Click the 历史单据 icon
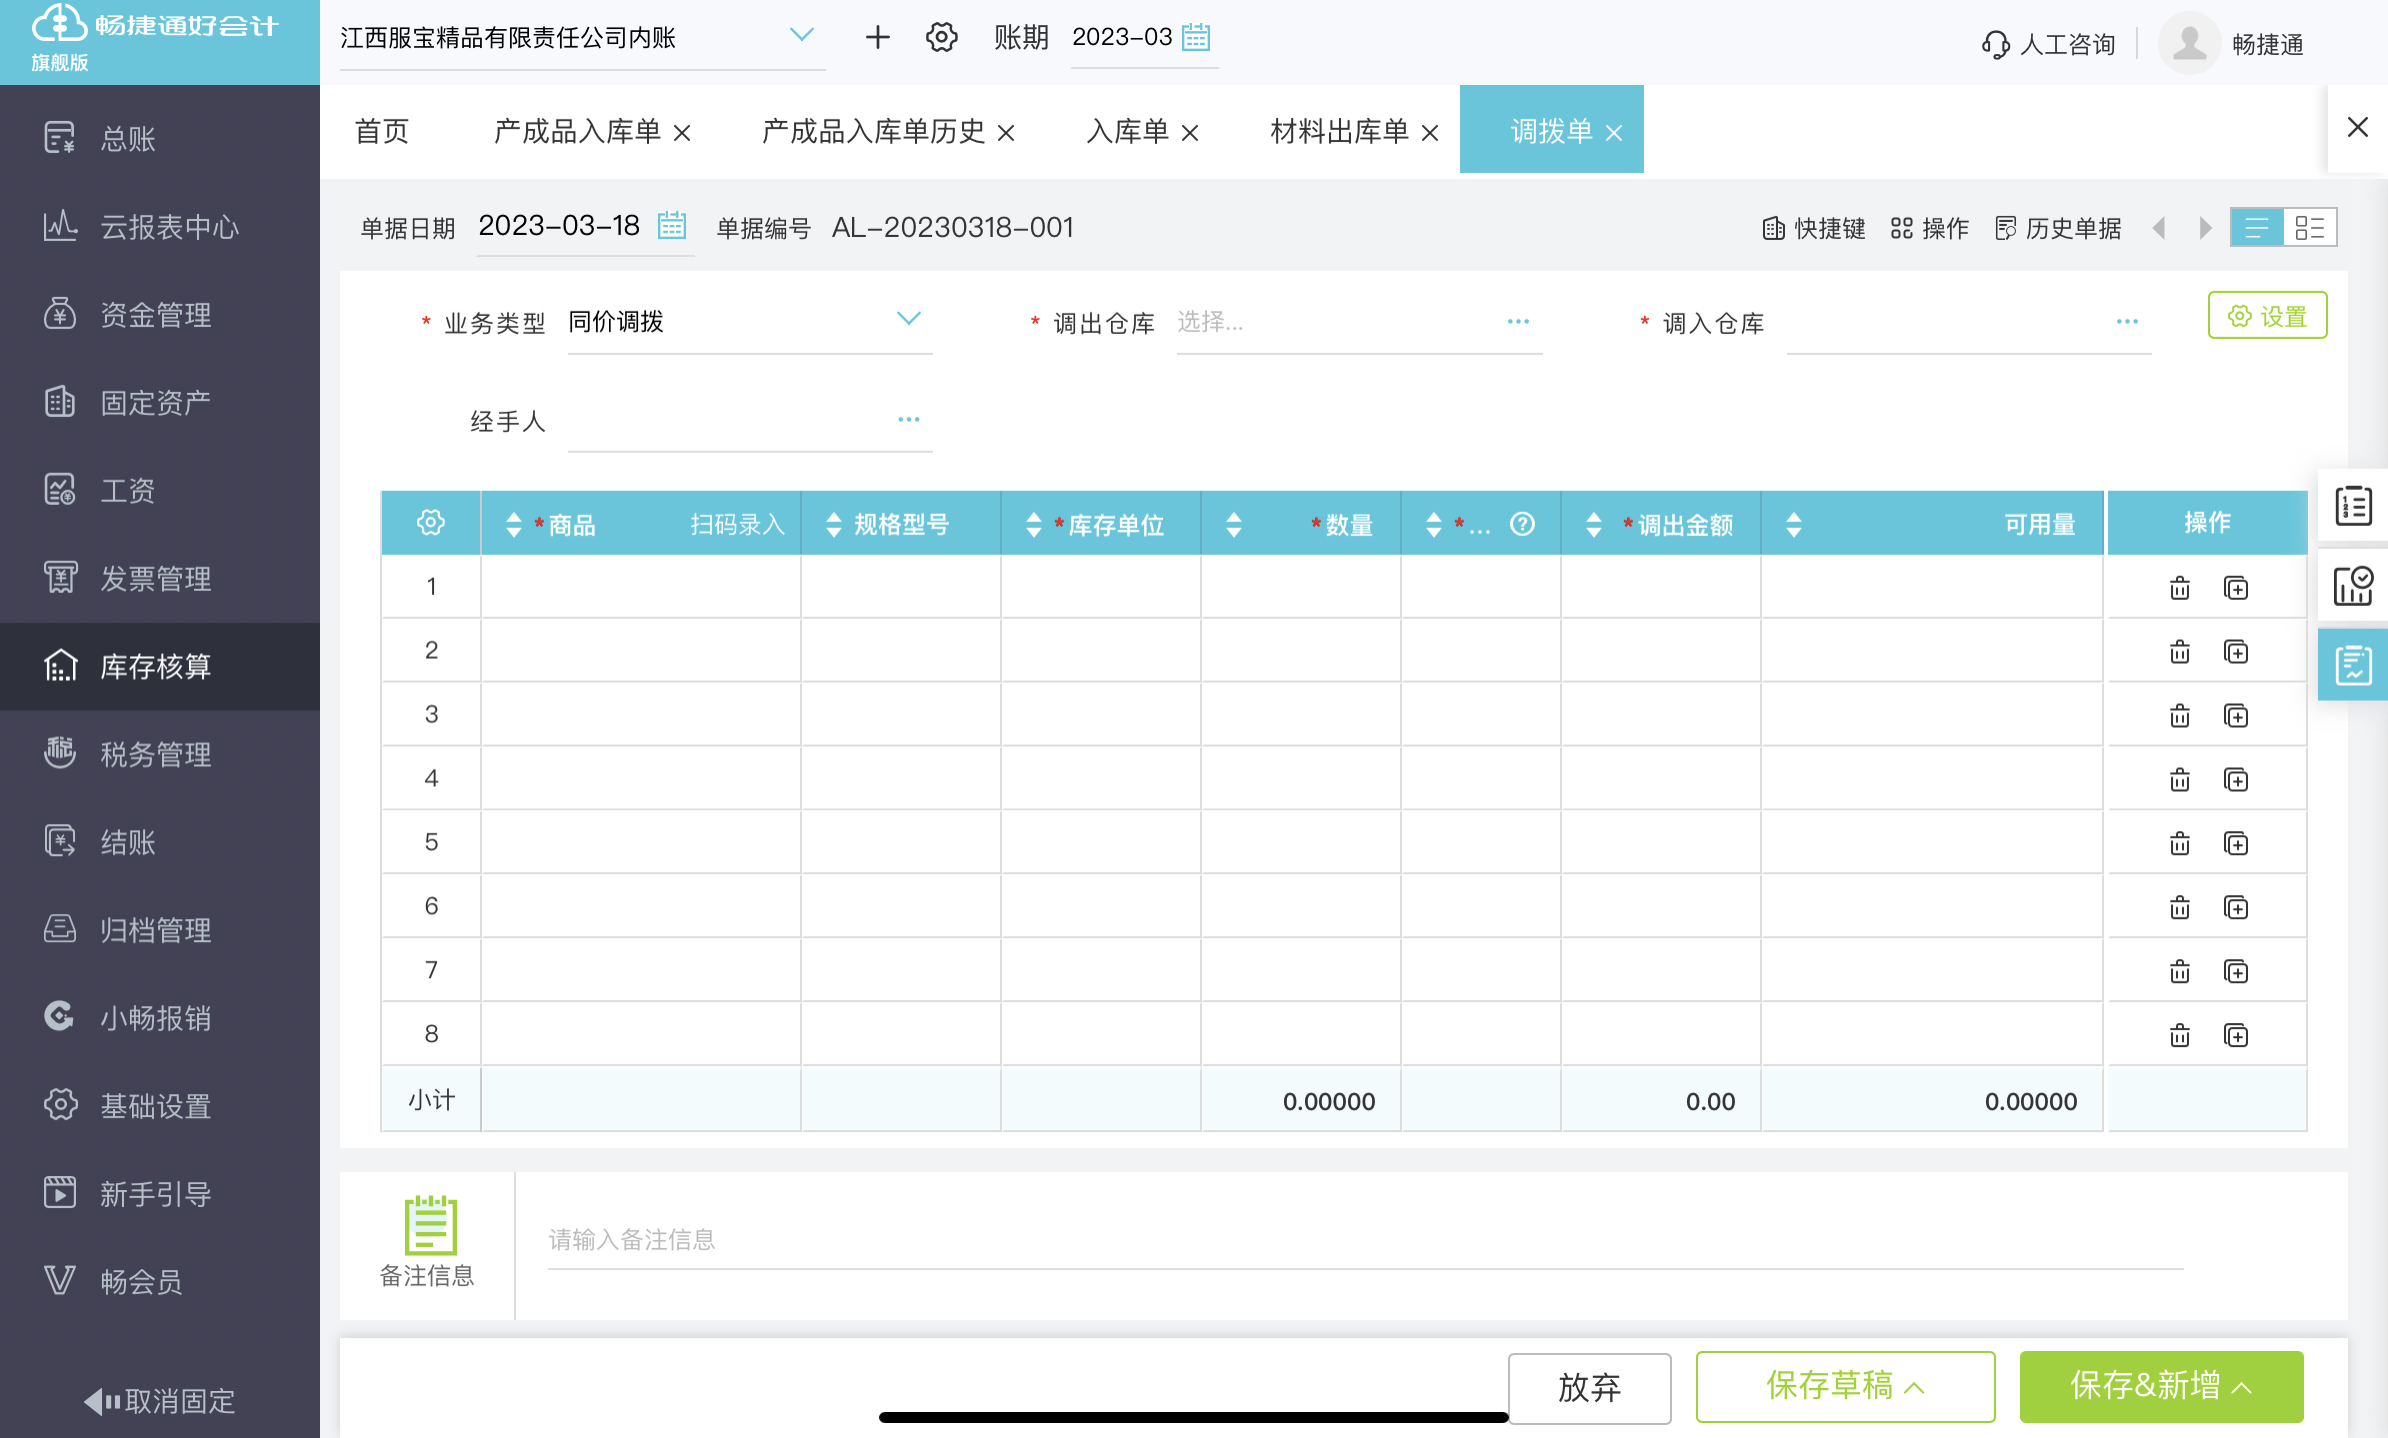 pos(2004,227)
